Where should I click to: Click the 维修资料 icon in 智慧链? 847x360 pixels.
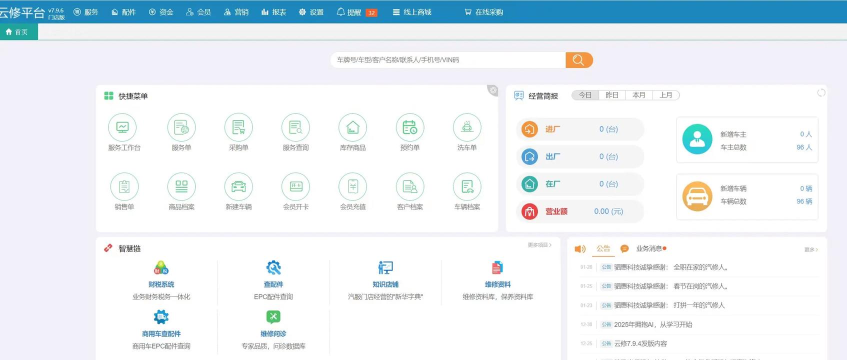pos(497,268)
